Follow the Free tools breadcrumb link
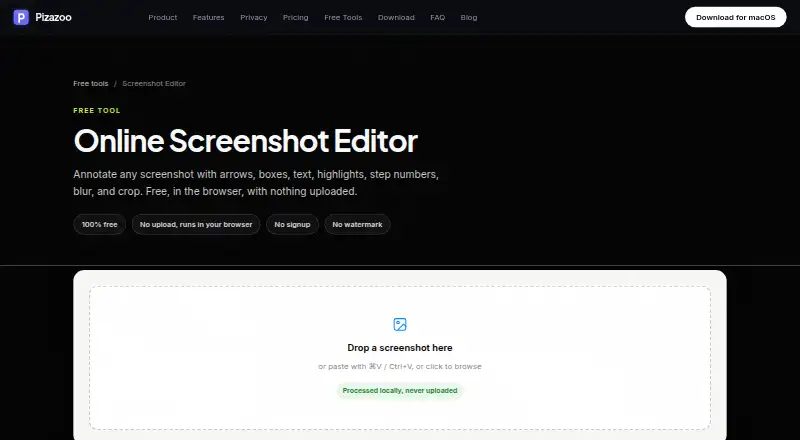 (91, 84)
